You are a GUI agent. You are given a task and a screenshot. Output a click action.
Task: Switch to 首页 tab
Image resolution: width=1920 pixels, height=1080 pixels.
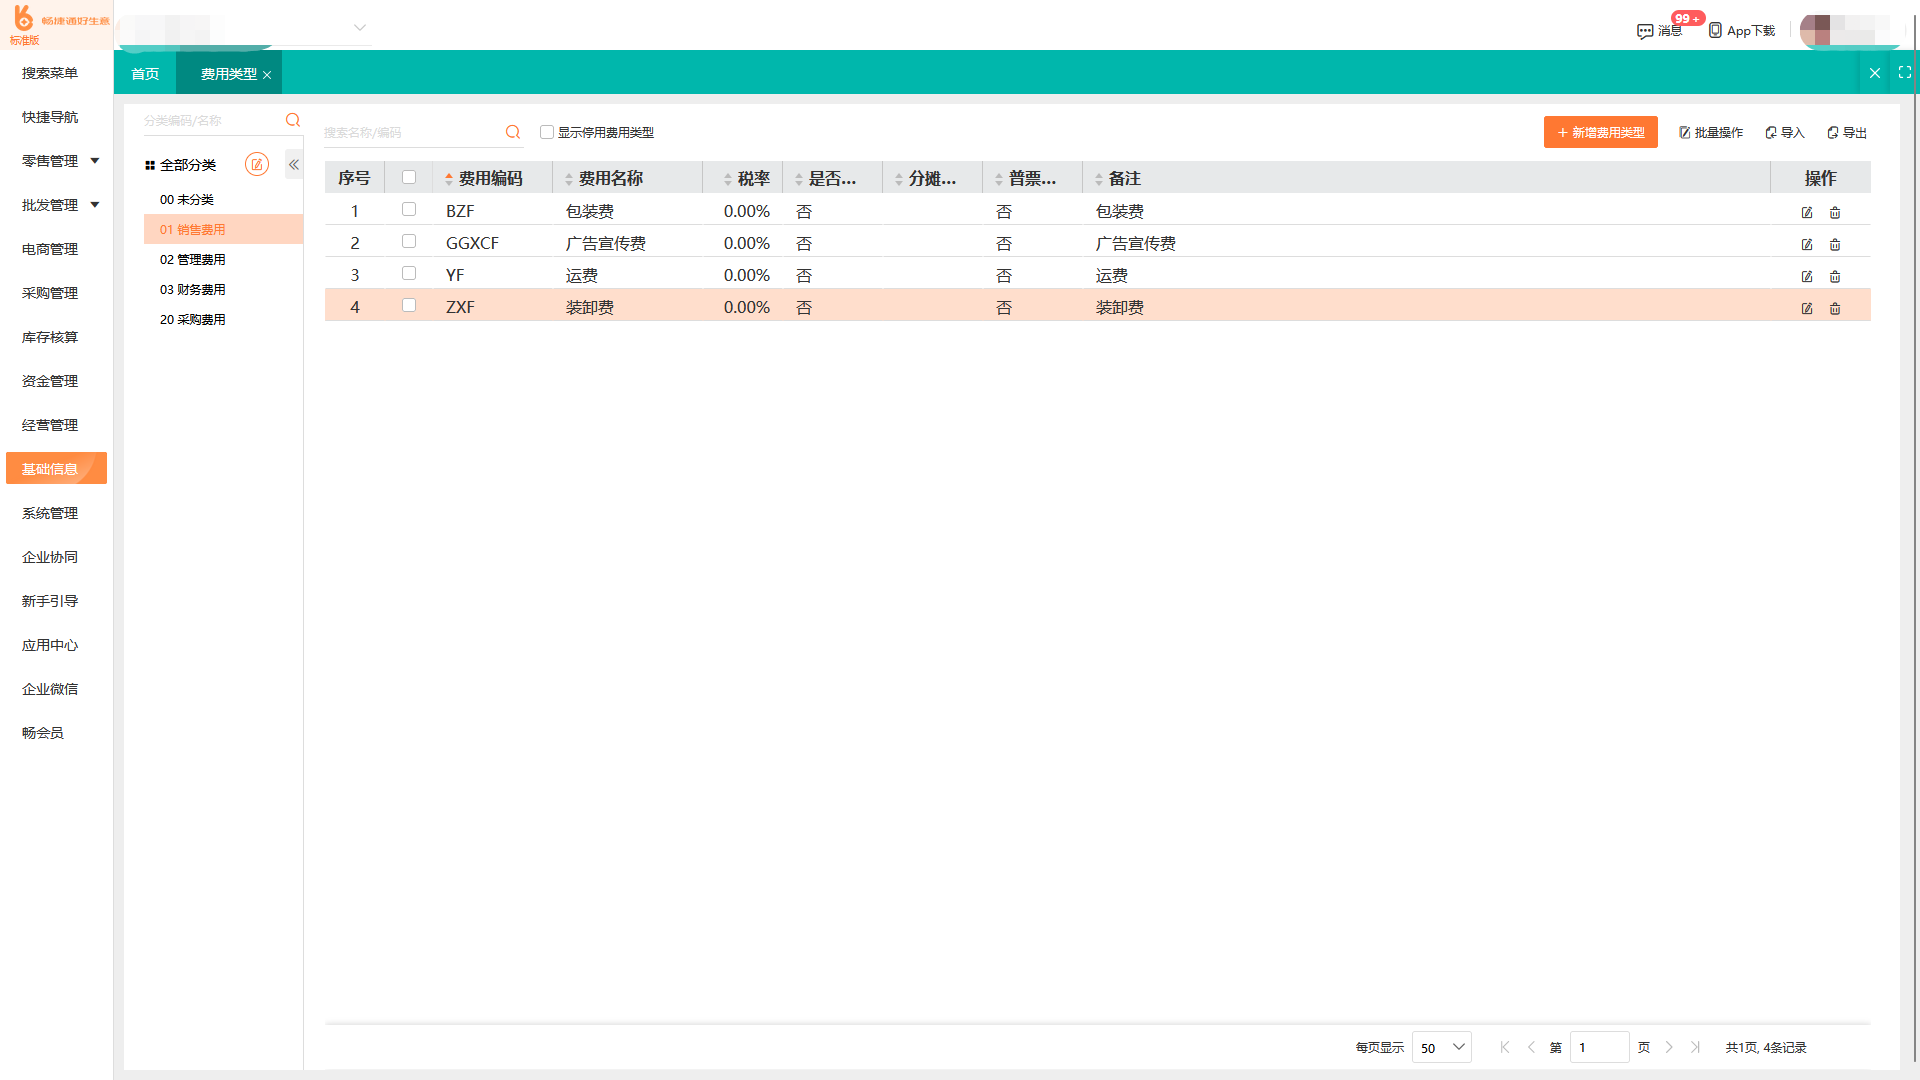tap(144, 73)
